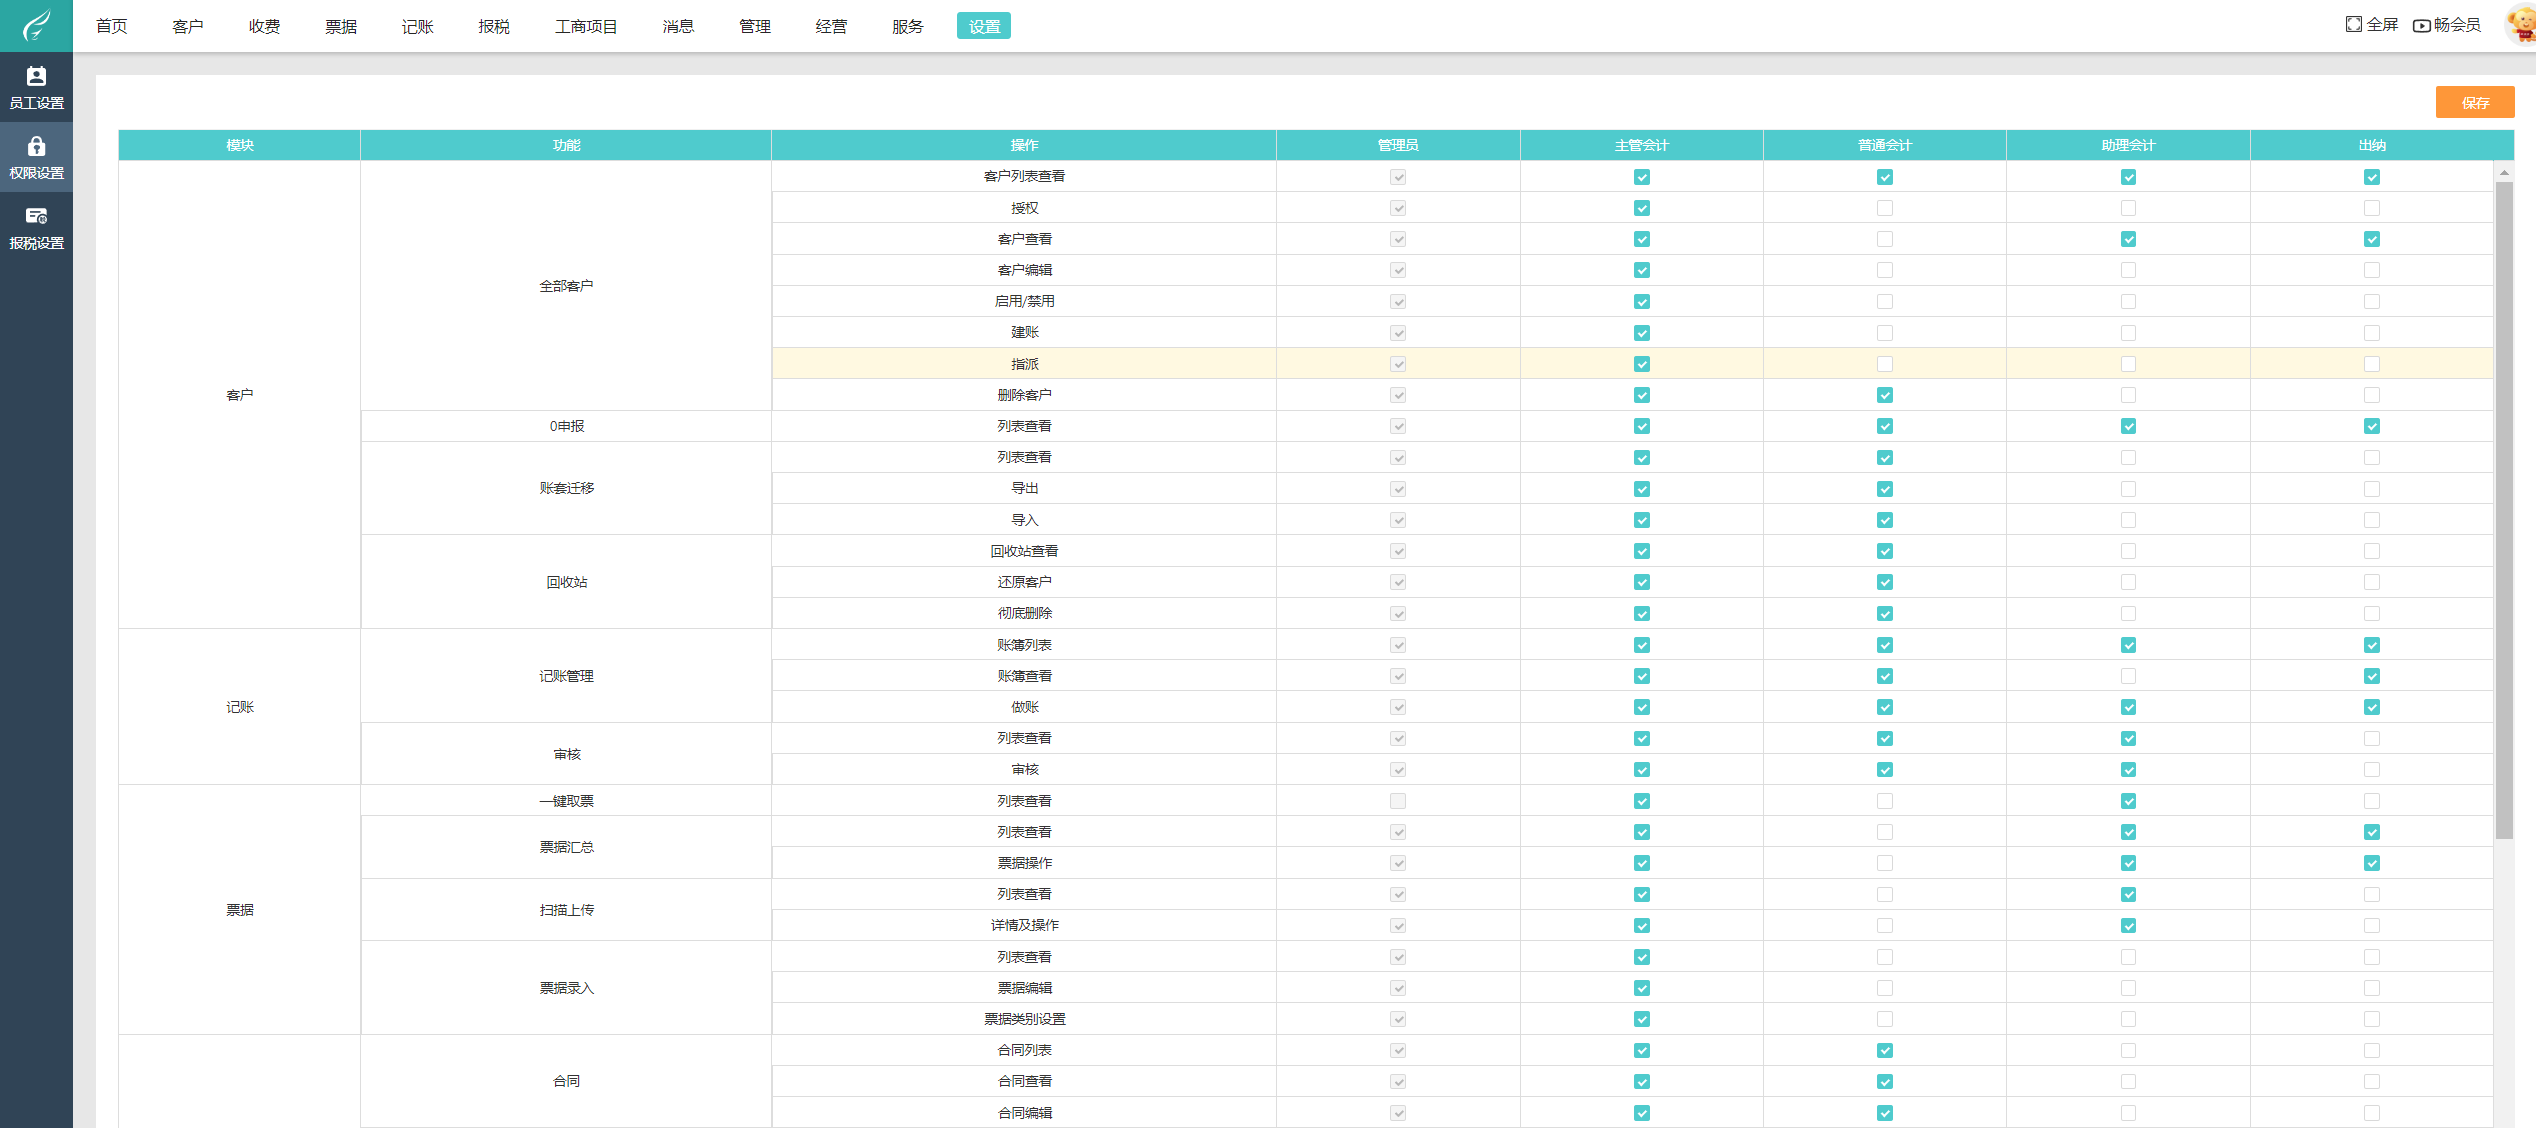This screenshot has width=2536, height=1128.
Task: Click 管理员 column header
Action: (x=1396, y=146)
